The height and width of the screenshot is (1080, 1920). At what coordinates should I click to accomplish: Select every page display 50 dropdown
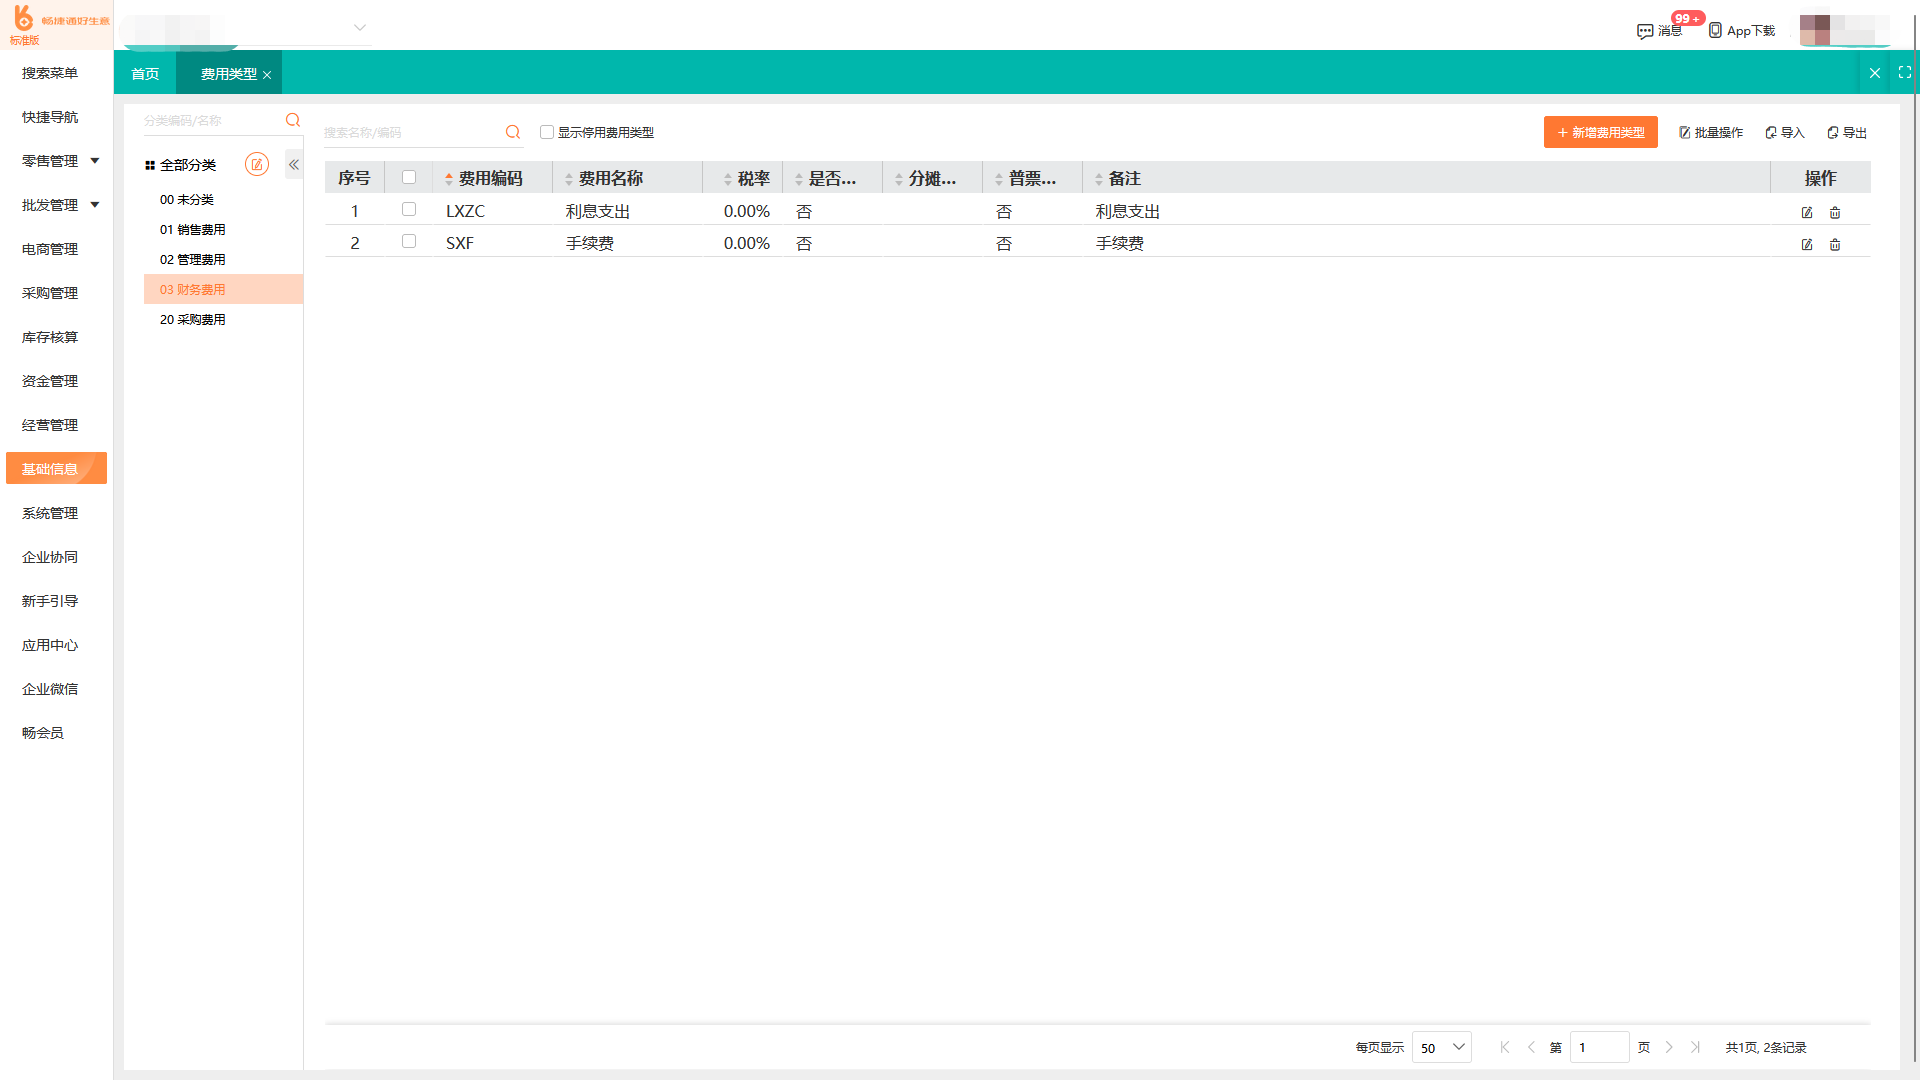1441,1047
